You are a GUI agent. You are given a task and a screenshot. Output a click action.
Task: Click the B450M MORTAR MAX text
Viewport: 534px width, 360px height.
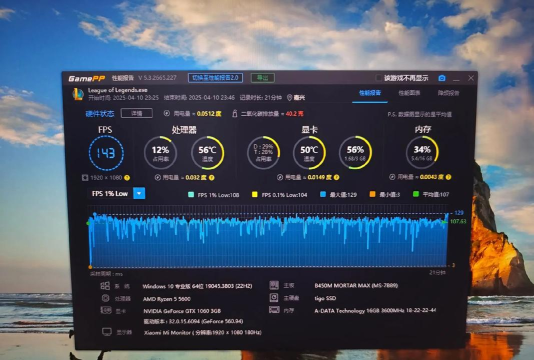pos(356,285)
